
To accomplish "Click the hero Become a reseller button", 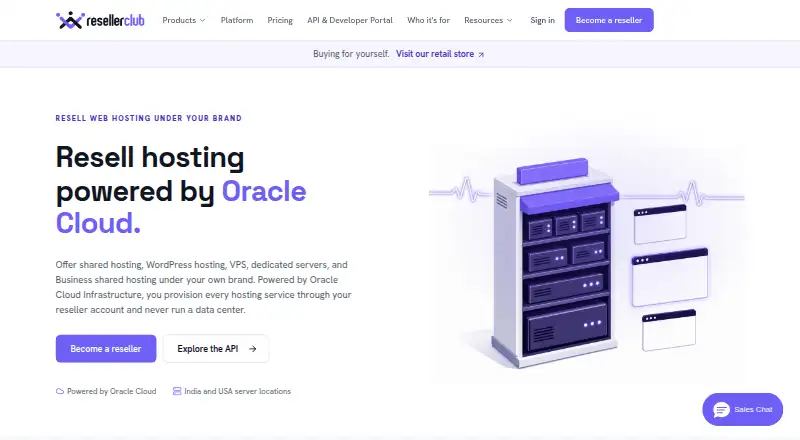I will tap(106, 349).
